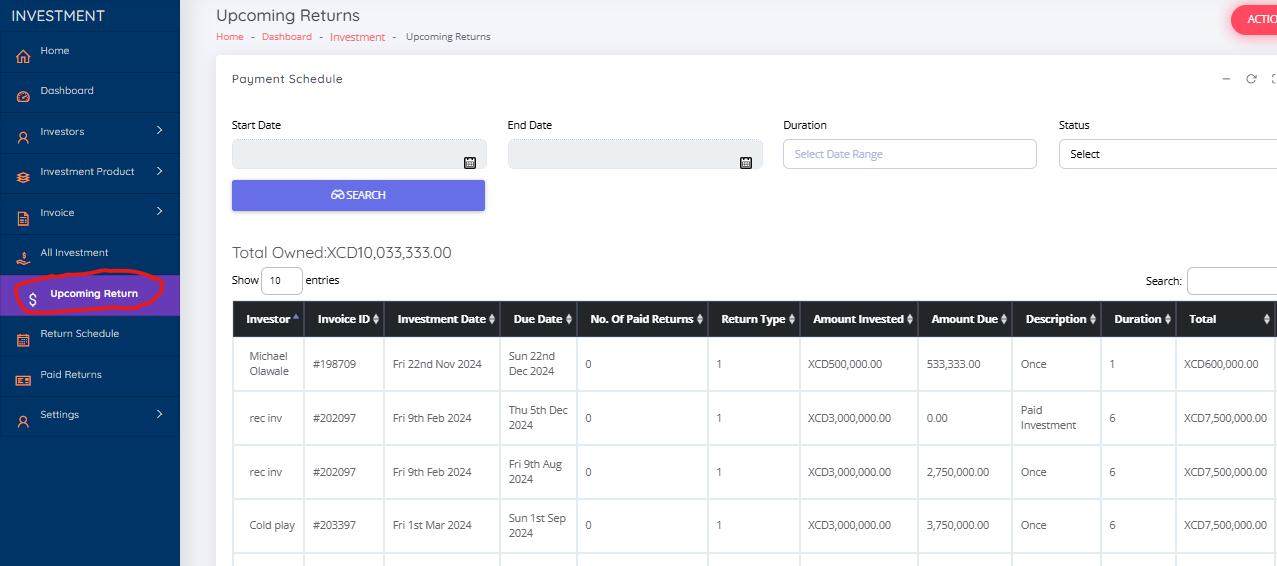This screenshot has width=1277, height=566.
Task: Click the Return Schedule calendar icon
Action: coord(23,340)
